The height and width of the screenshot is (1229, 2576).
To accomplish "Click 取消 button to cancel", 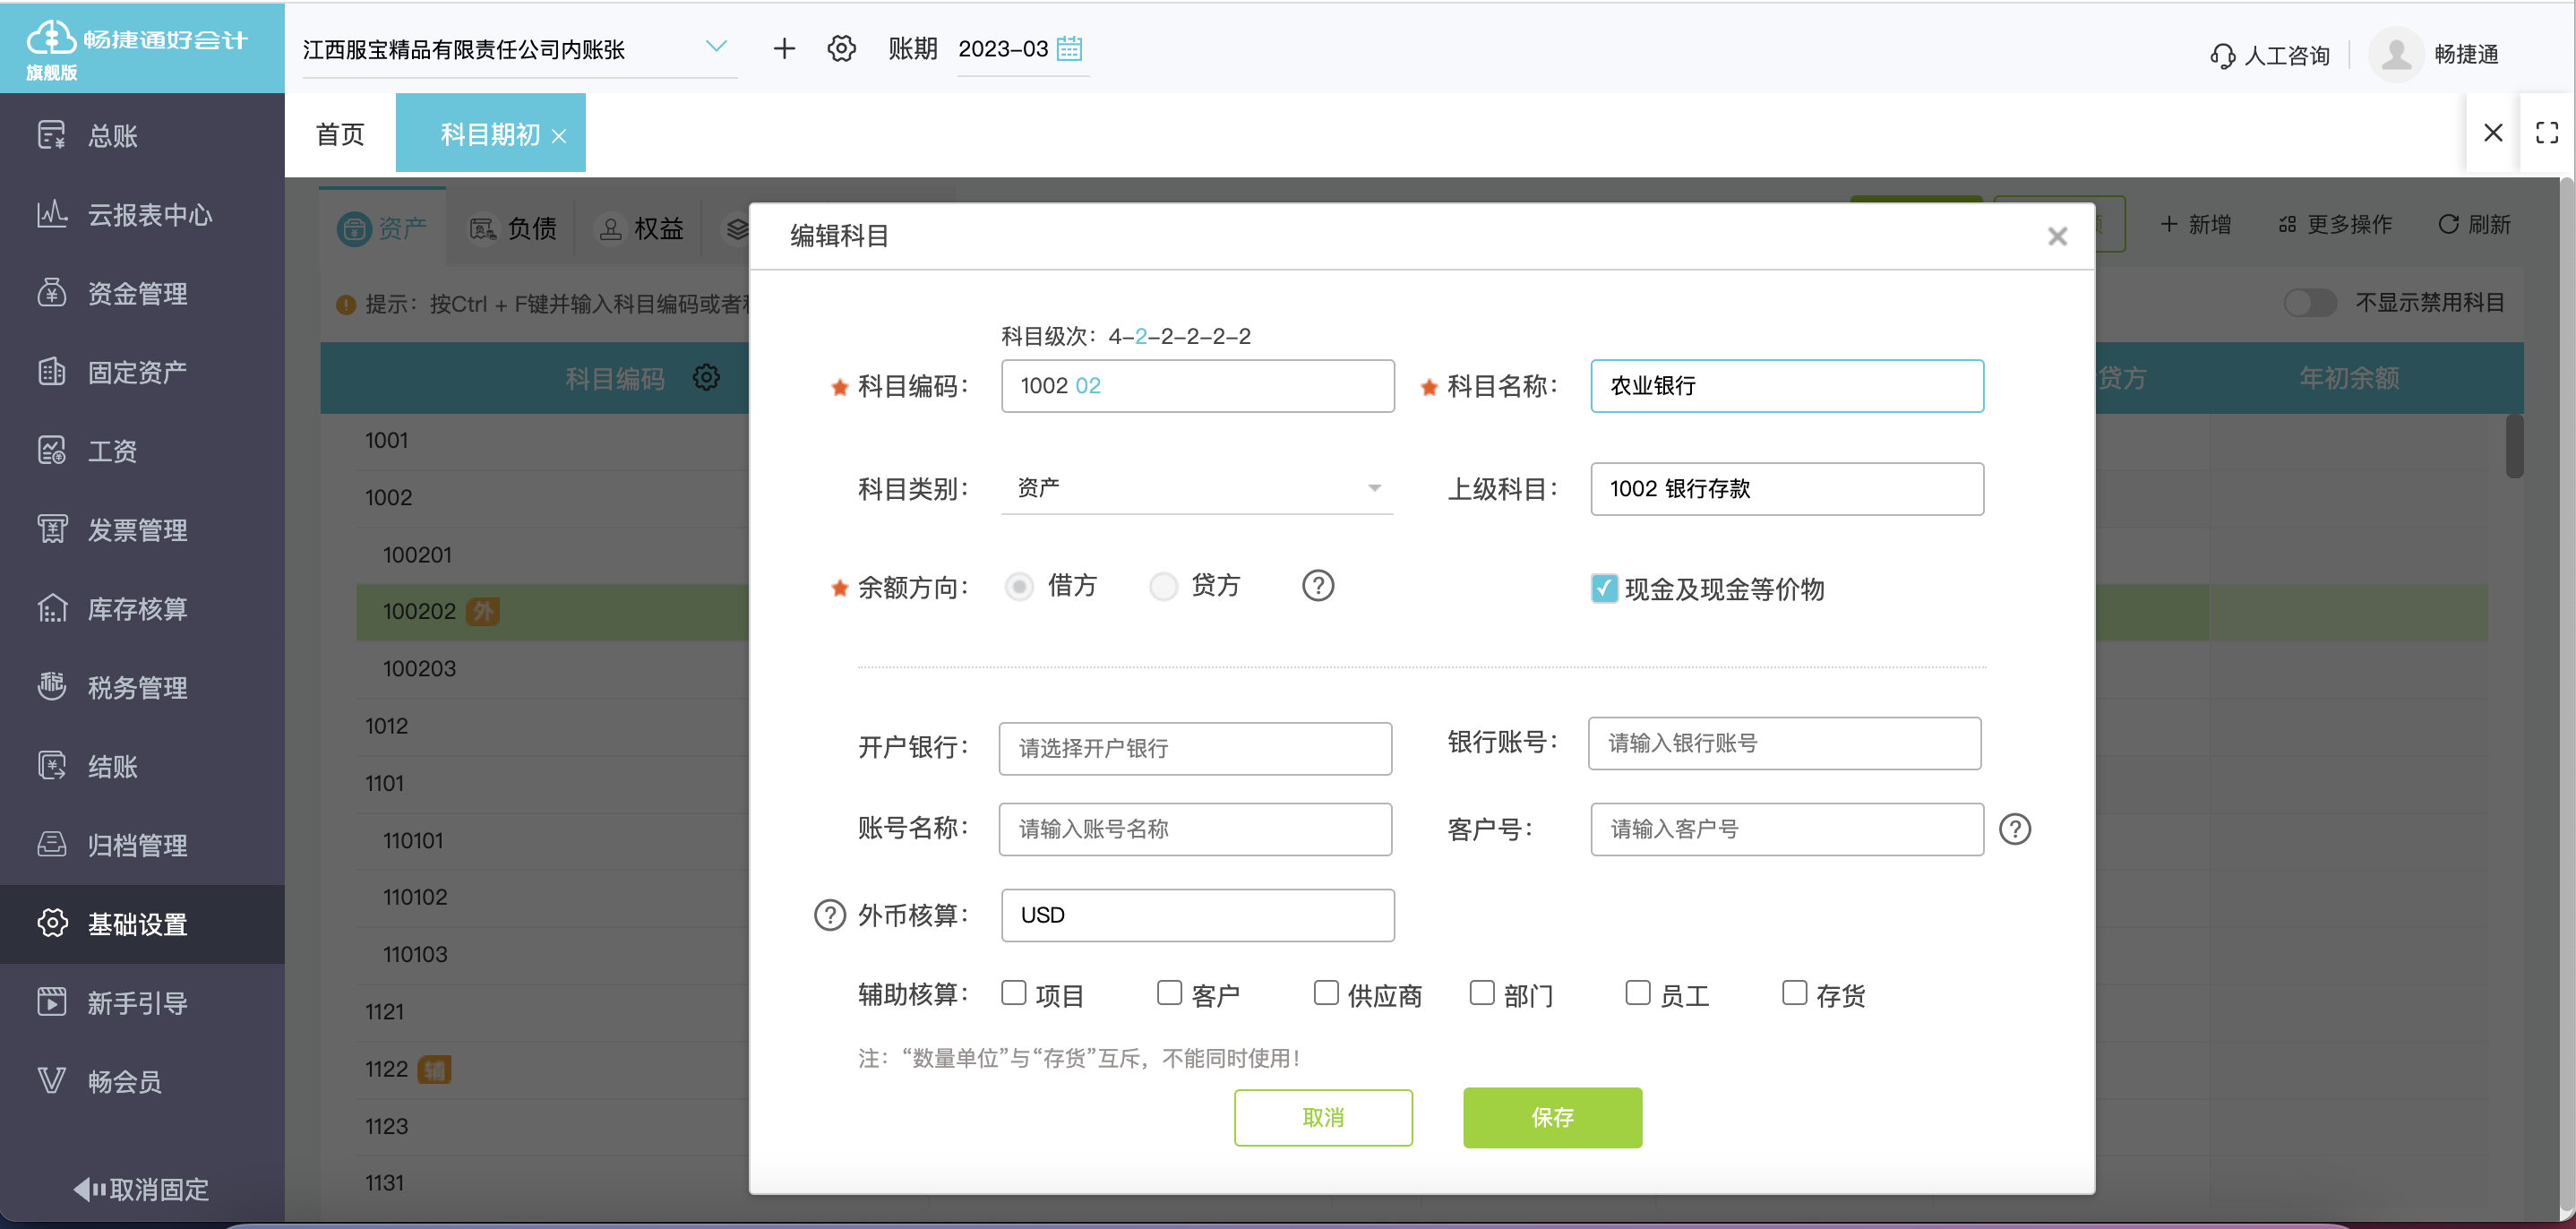I will pyautogui.click(x=1323, y=1119).
